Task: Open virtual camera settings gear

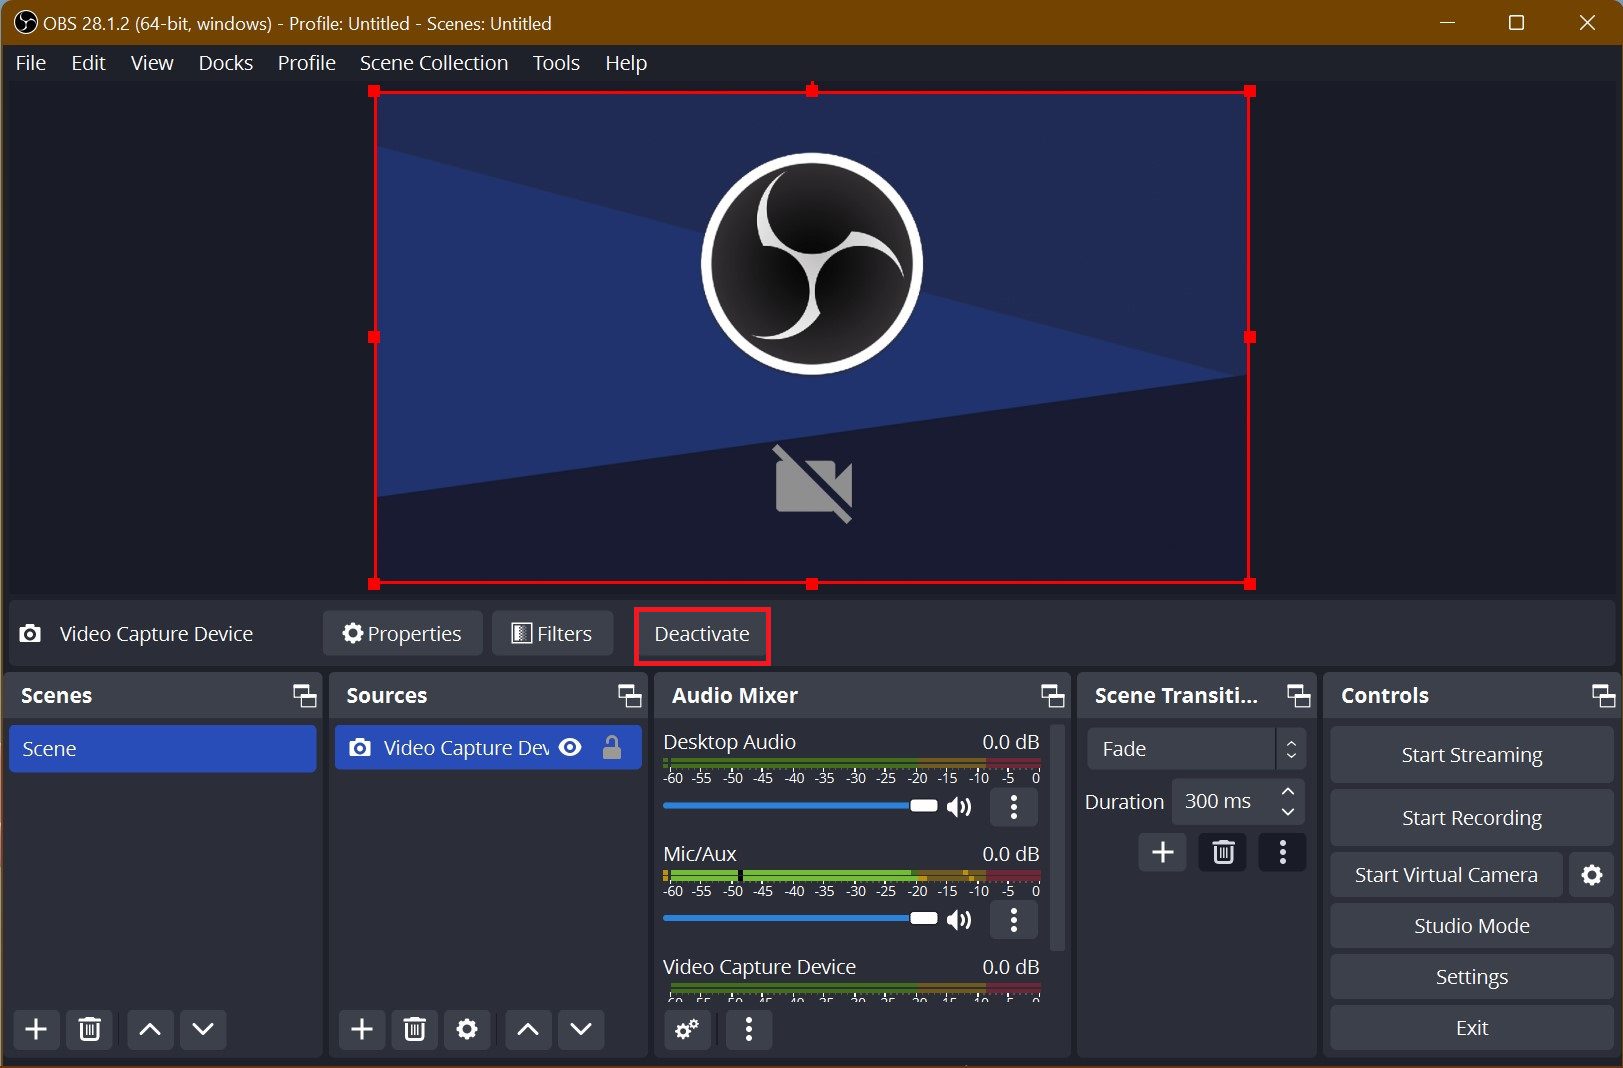Action: tap(1592, 875)
